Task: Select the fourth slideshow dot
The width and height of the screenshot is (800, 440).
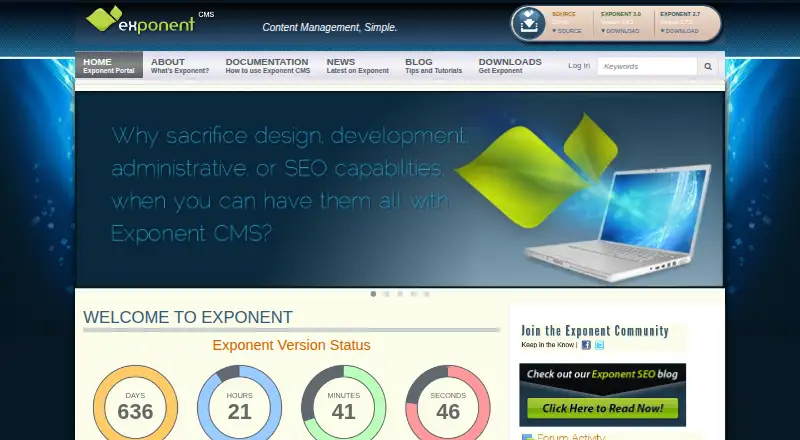Action: (413, 294)
